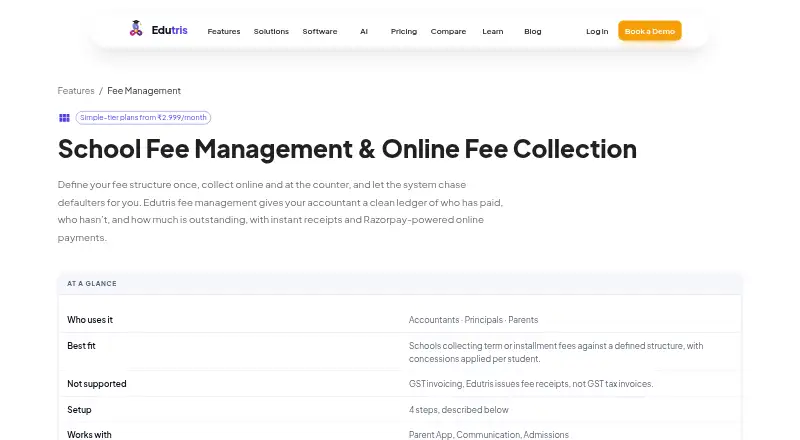The height and width of the screenshot is (440, 800).
Task: Open the Edutris home link text
Action: [x=169, y=30]
